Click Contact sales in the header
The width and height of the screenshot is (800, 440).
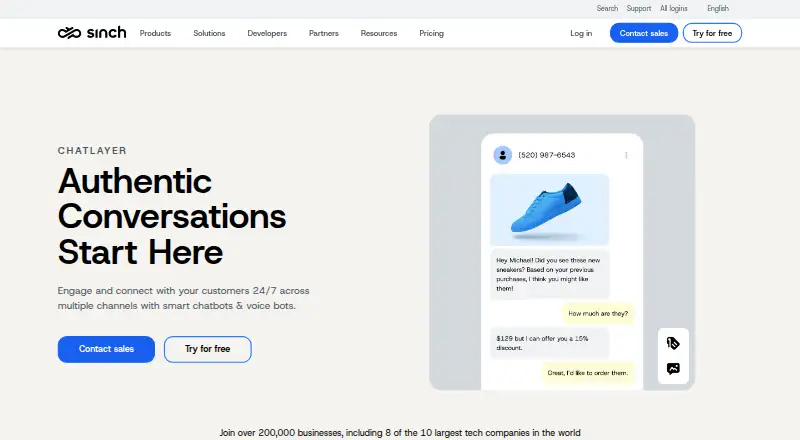pos(644,33)
